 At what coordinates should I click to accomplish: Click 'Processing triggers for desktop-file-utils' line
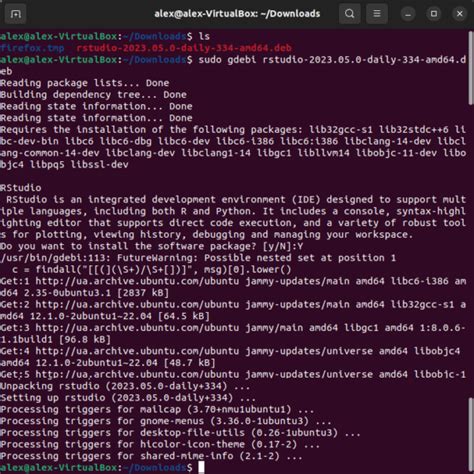click(180, 433)
